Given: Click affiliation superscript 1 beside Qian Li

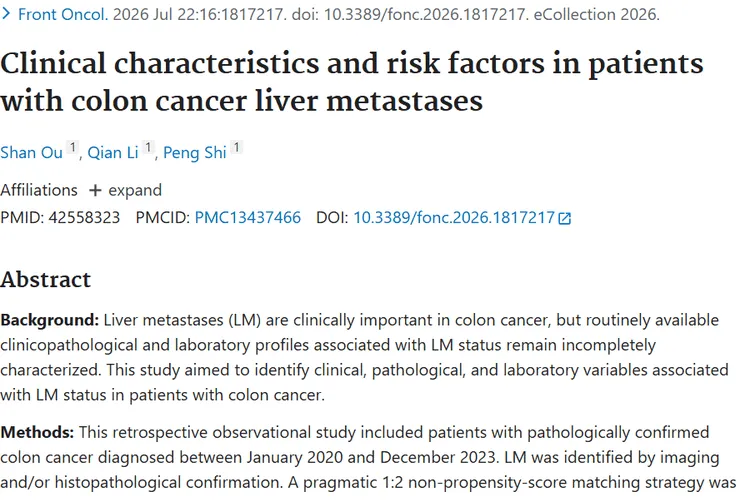Looking at the screenshot, I should coord(148,147).
